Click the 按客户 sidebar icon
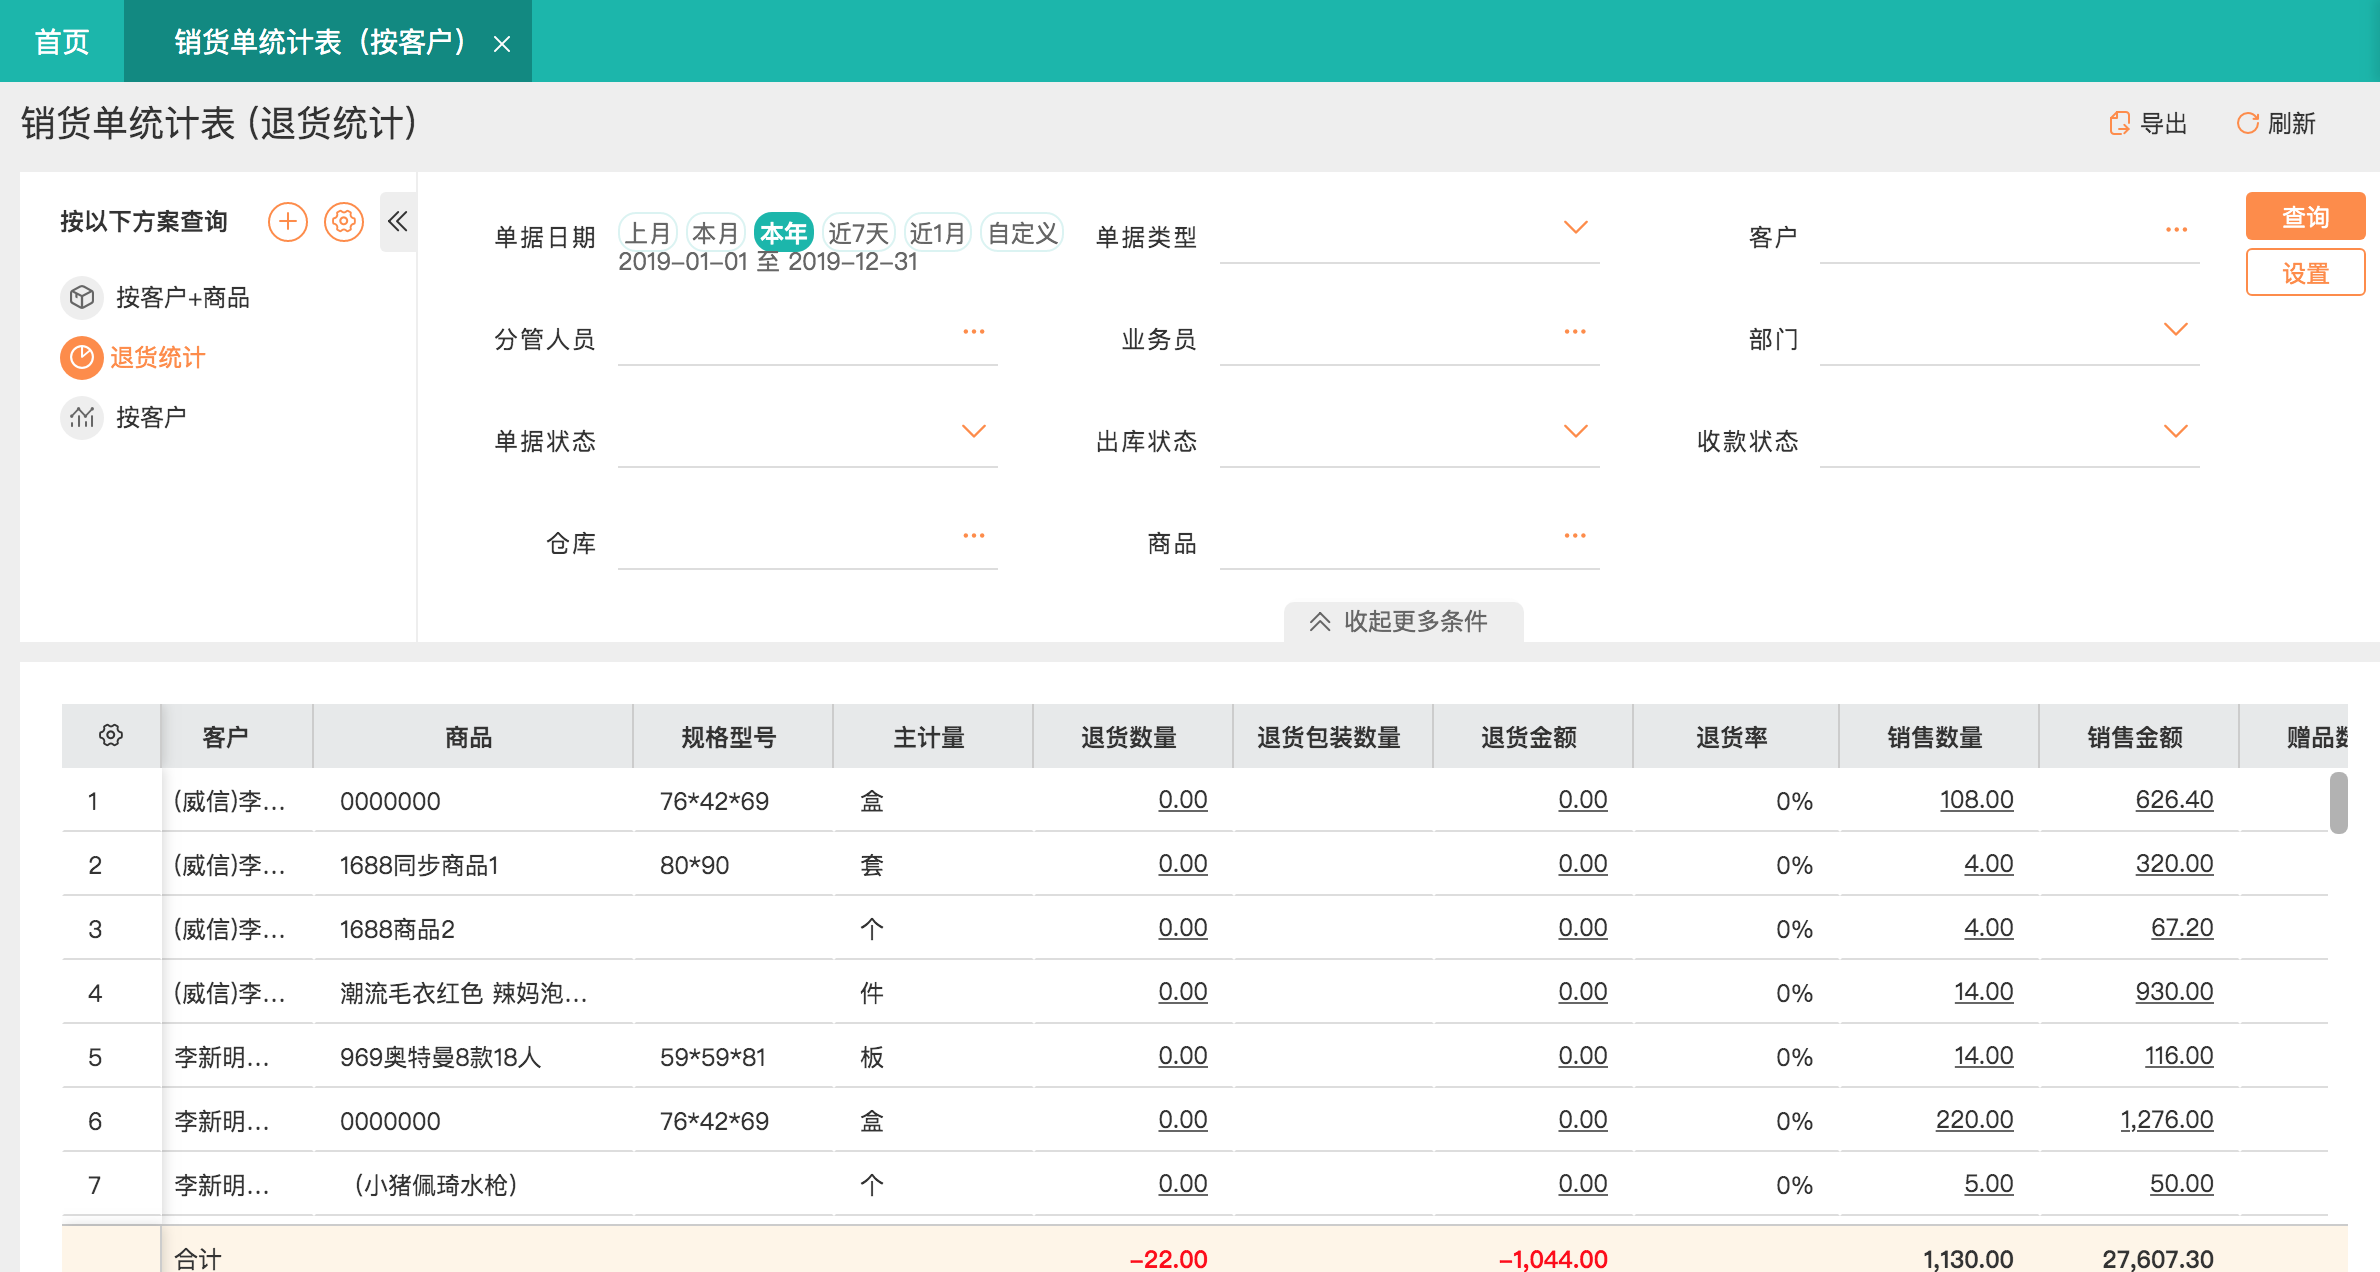 pos(83,416)
